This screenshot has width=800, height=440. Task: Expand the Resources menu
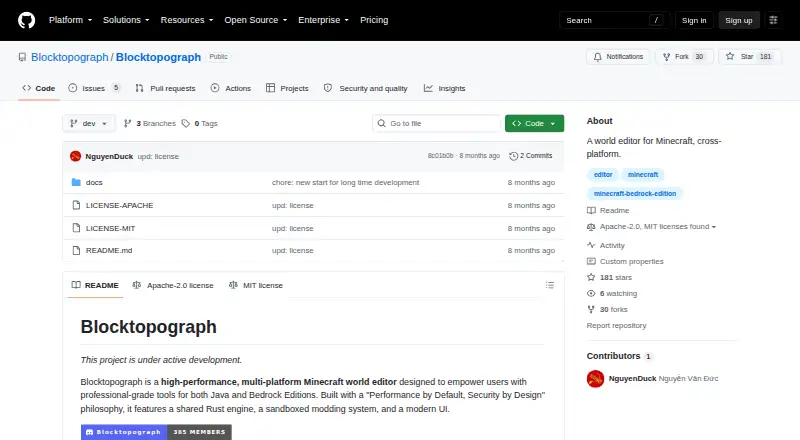(x=187, y=20)
